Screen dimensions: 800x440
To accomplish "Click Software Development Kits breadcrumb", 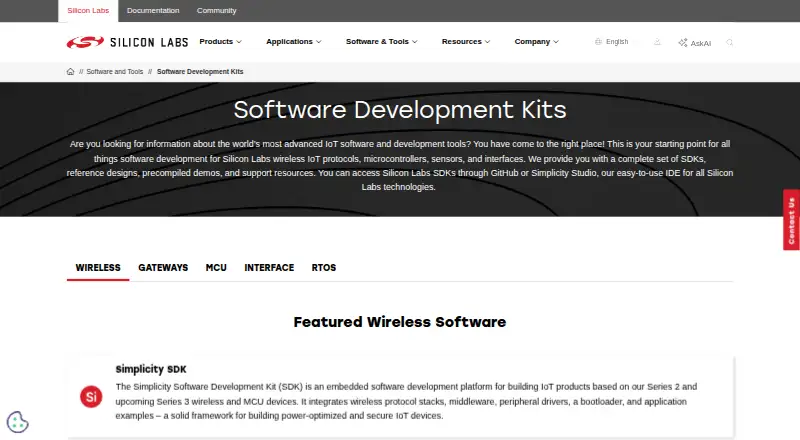I will pyautogui.click(x=200, y=71).
